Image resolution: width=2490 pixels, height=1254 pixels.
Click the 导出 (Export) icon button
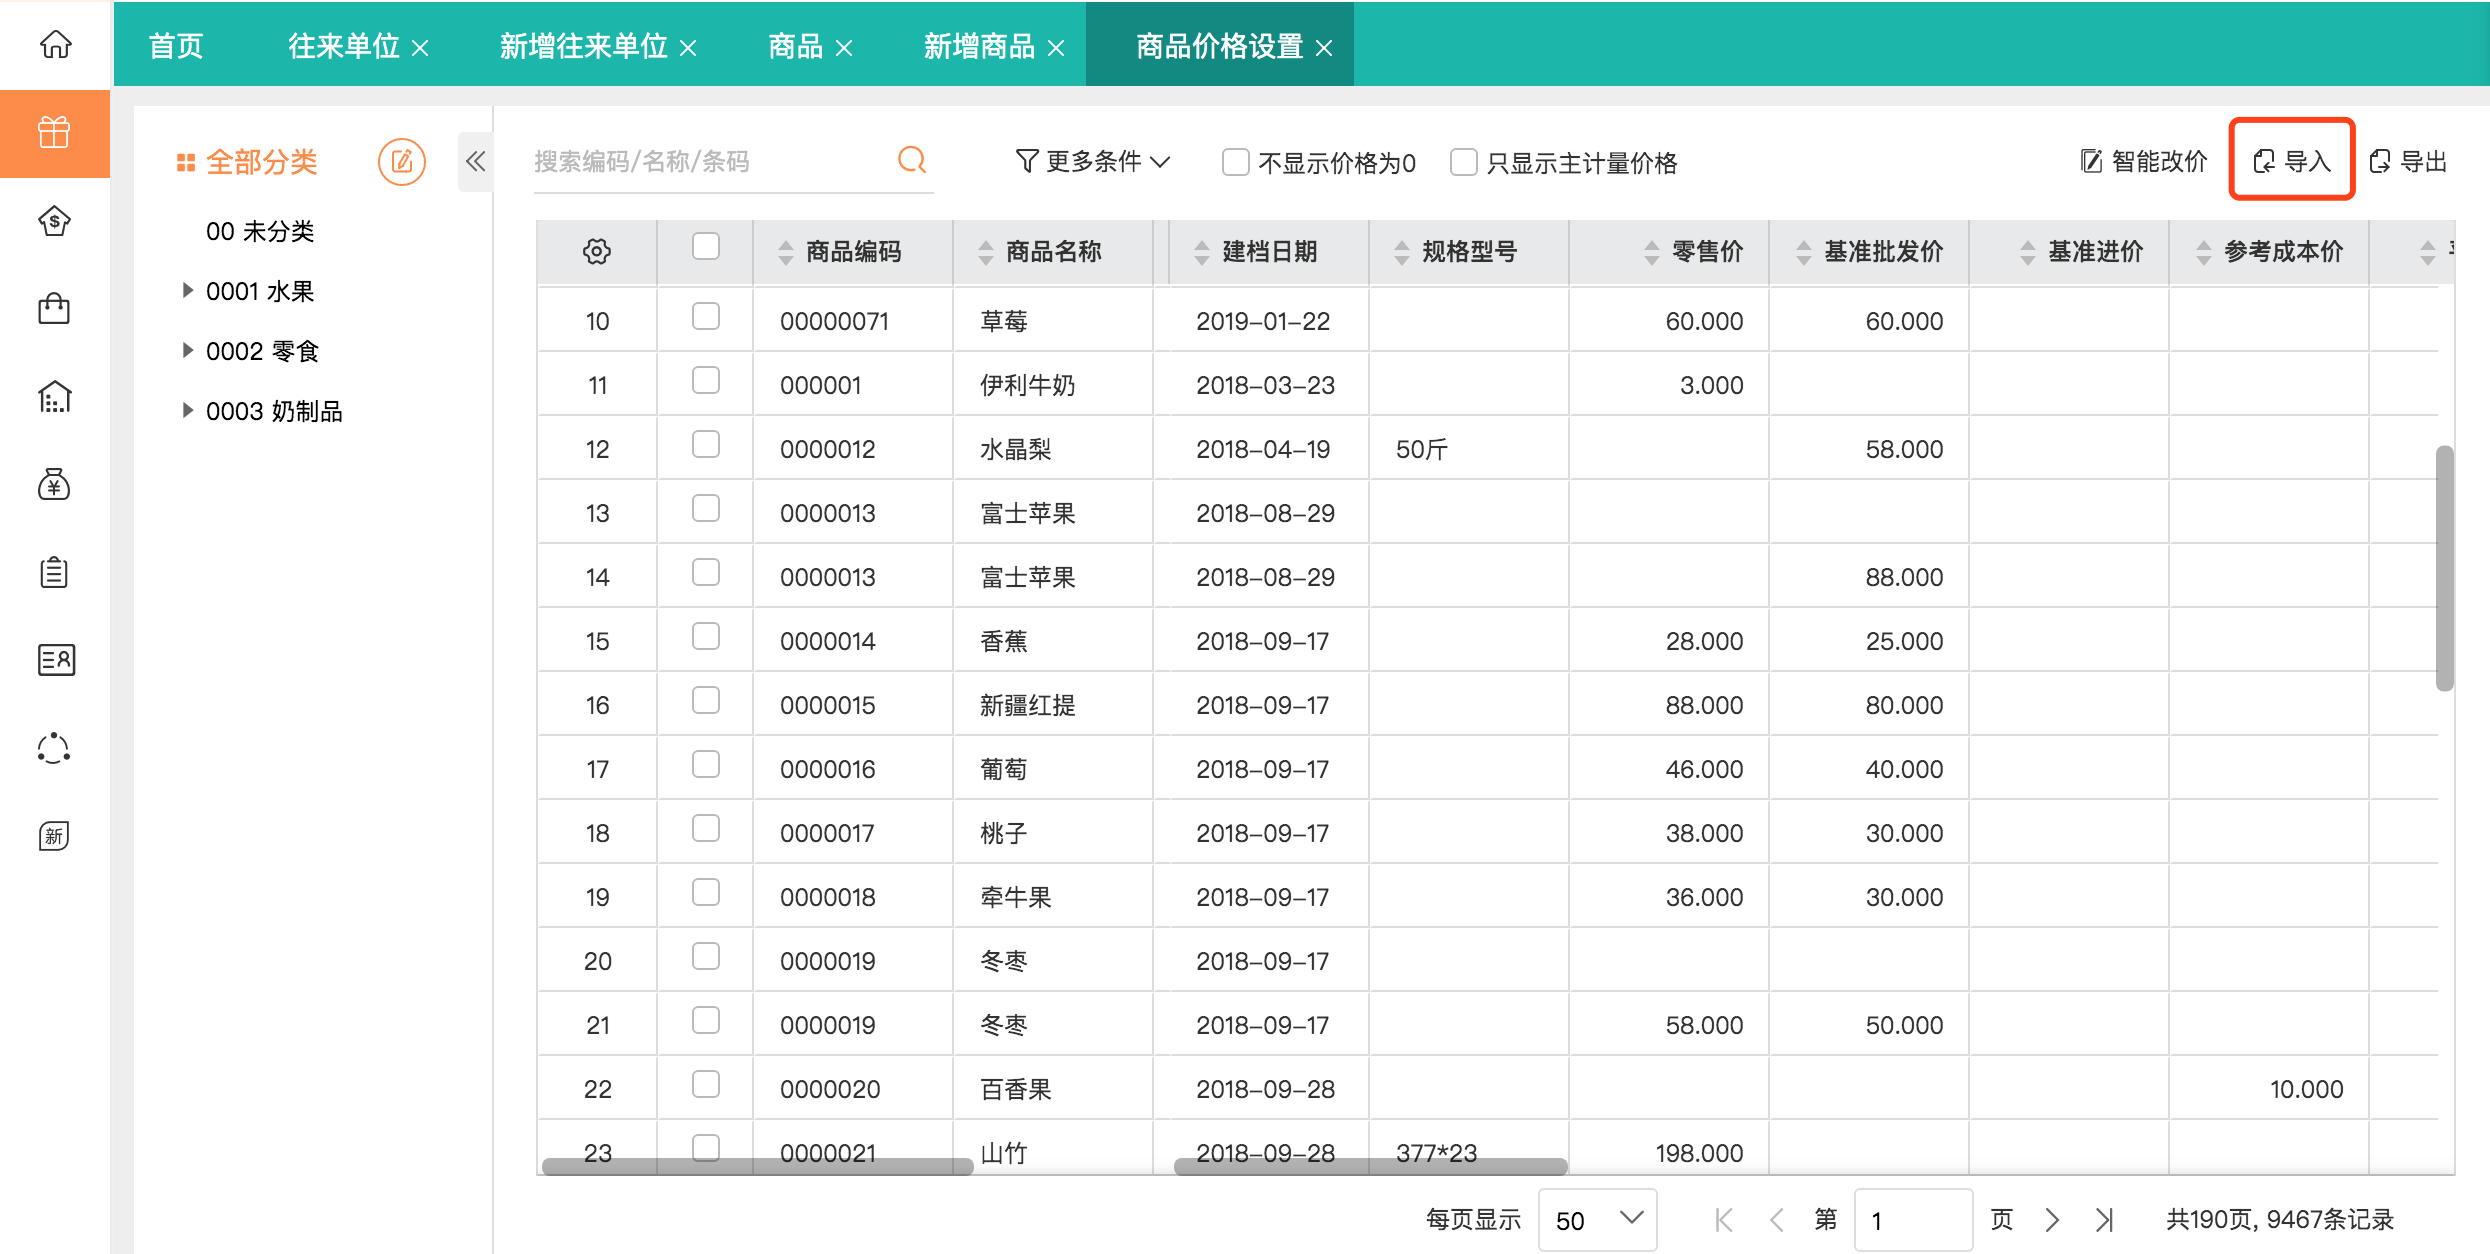click(2412, 160)
